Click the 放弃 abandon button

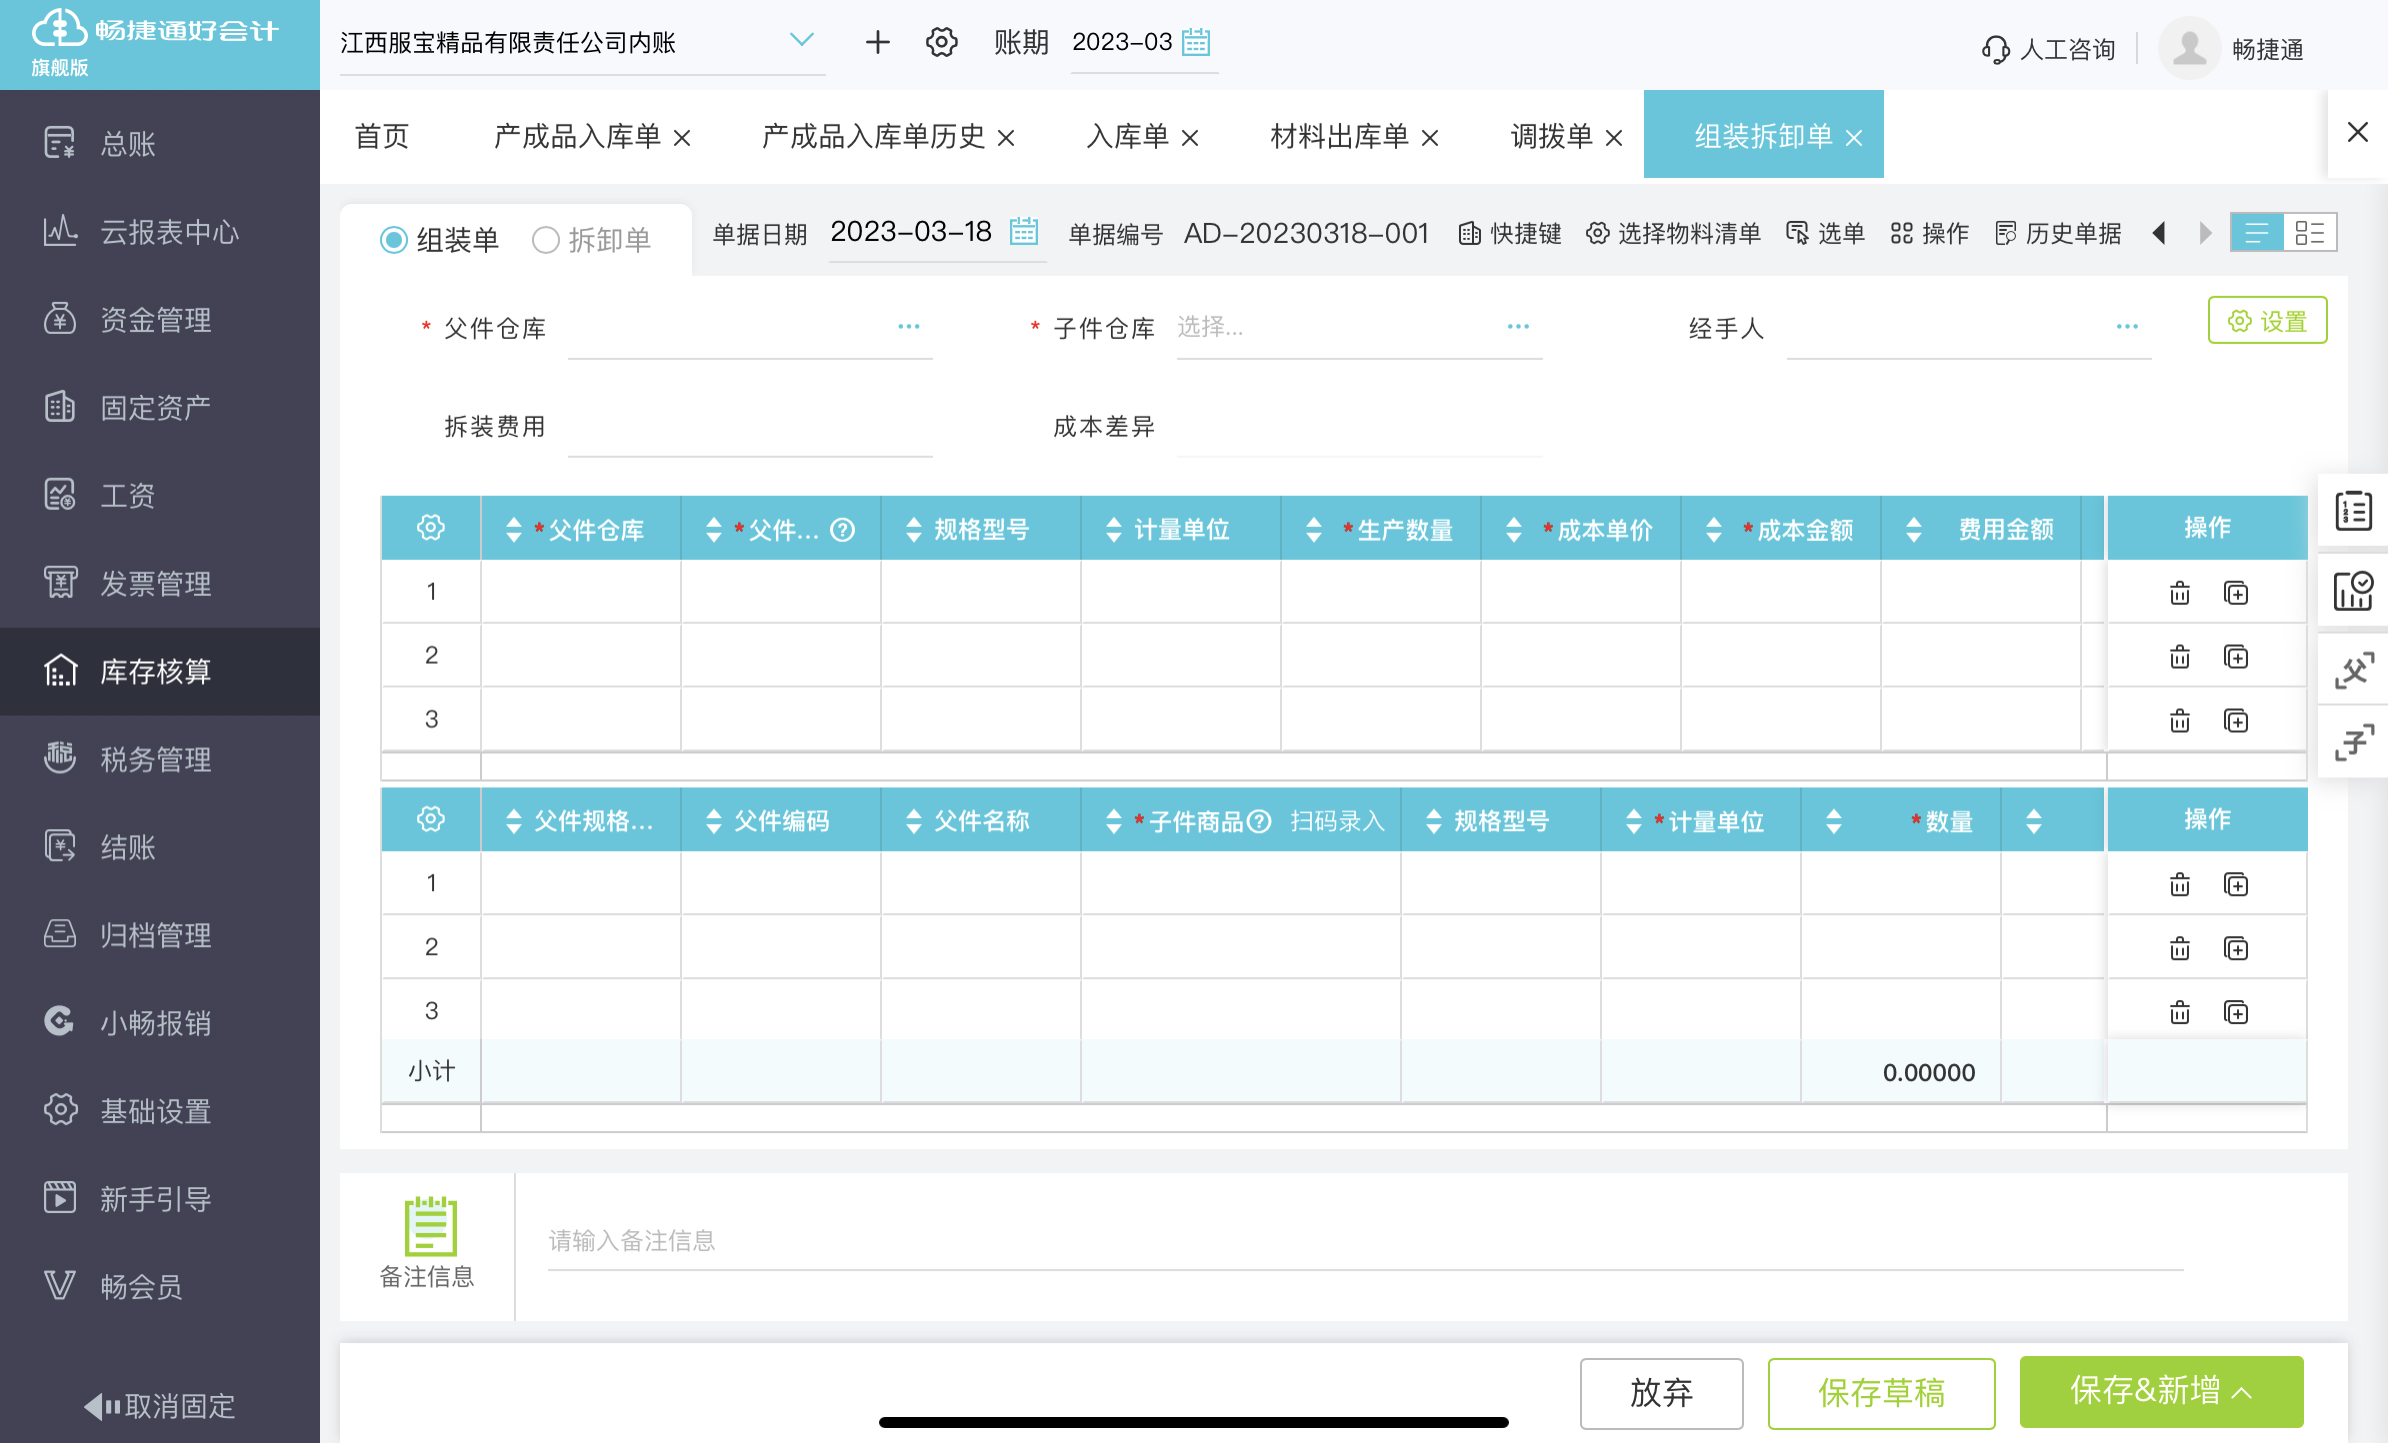1663,1392
